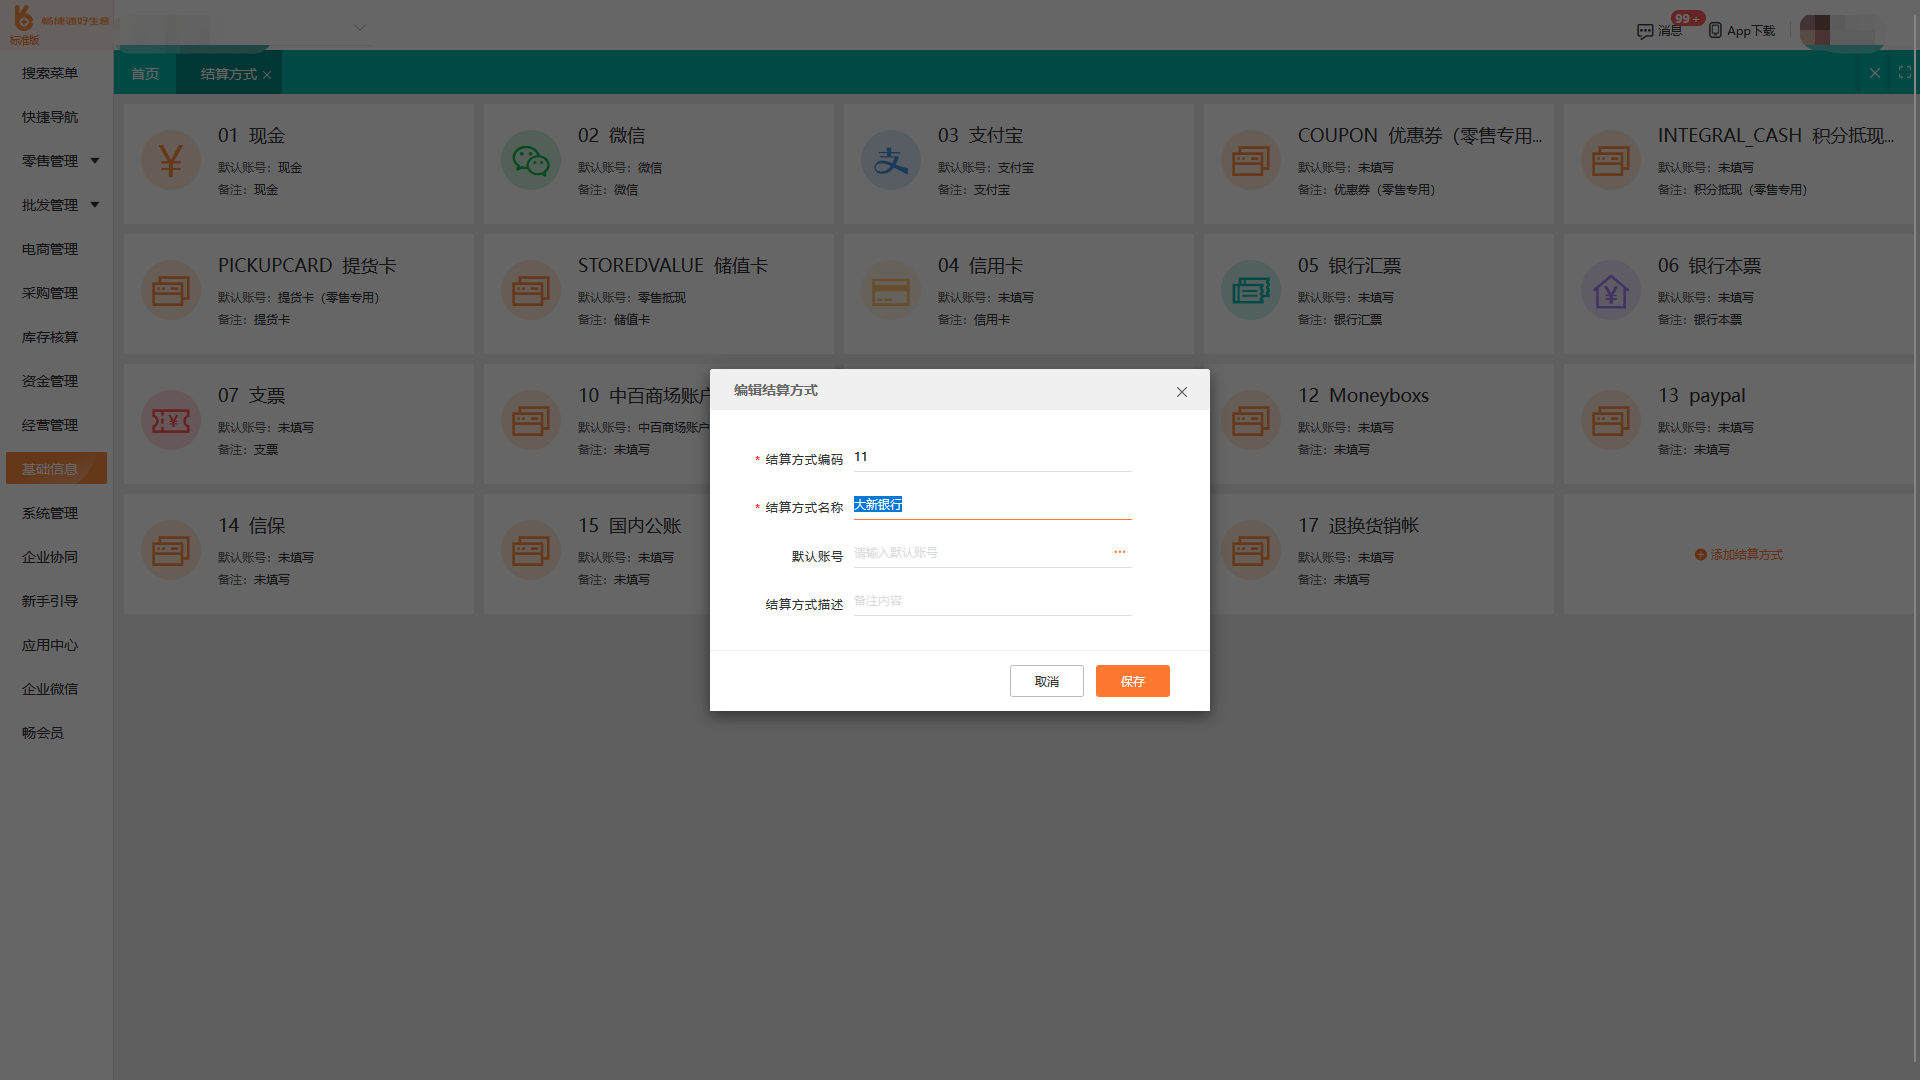Click the 保存 save button
The image size is (1920, 1080).
(1131, 680)
